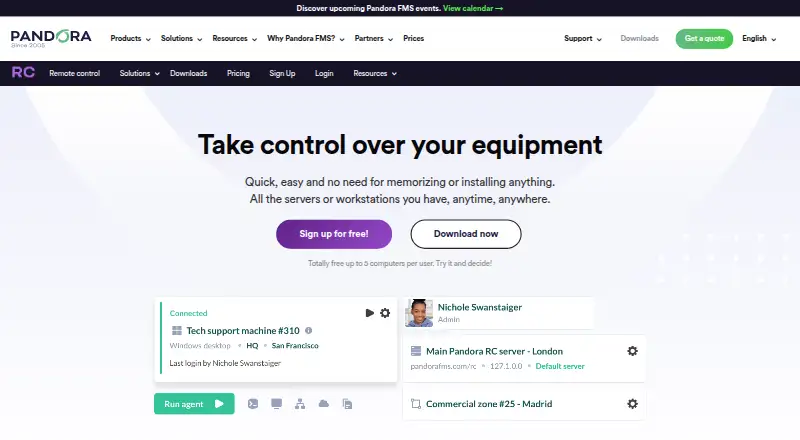Click the zone icon beside Commercial zone #25
Image resolution: width=800 pixels, height=440 pixels.
[416, 404]
